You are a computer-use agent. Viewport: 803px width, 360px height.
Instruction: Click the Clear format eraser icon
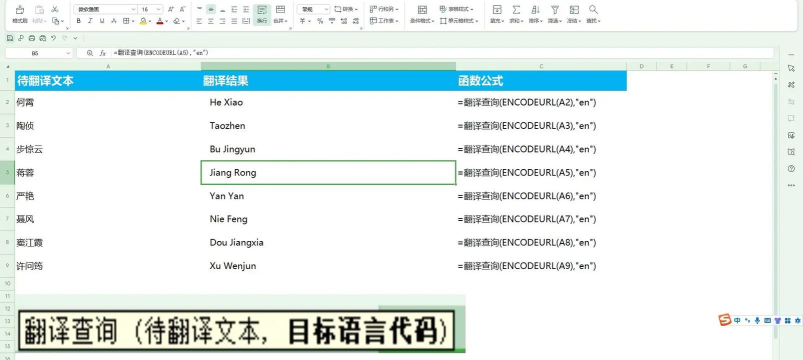coord(176,21)
